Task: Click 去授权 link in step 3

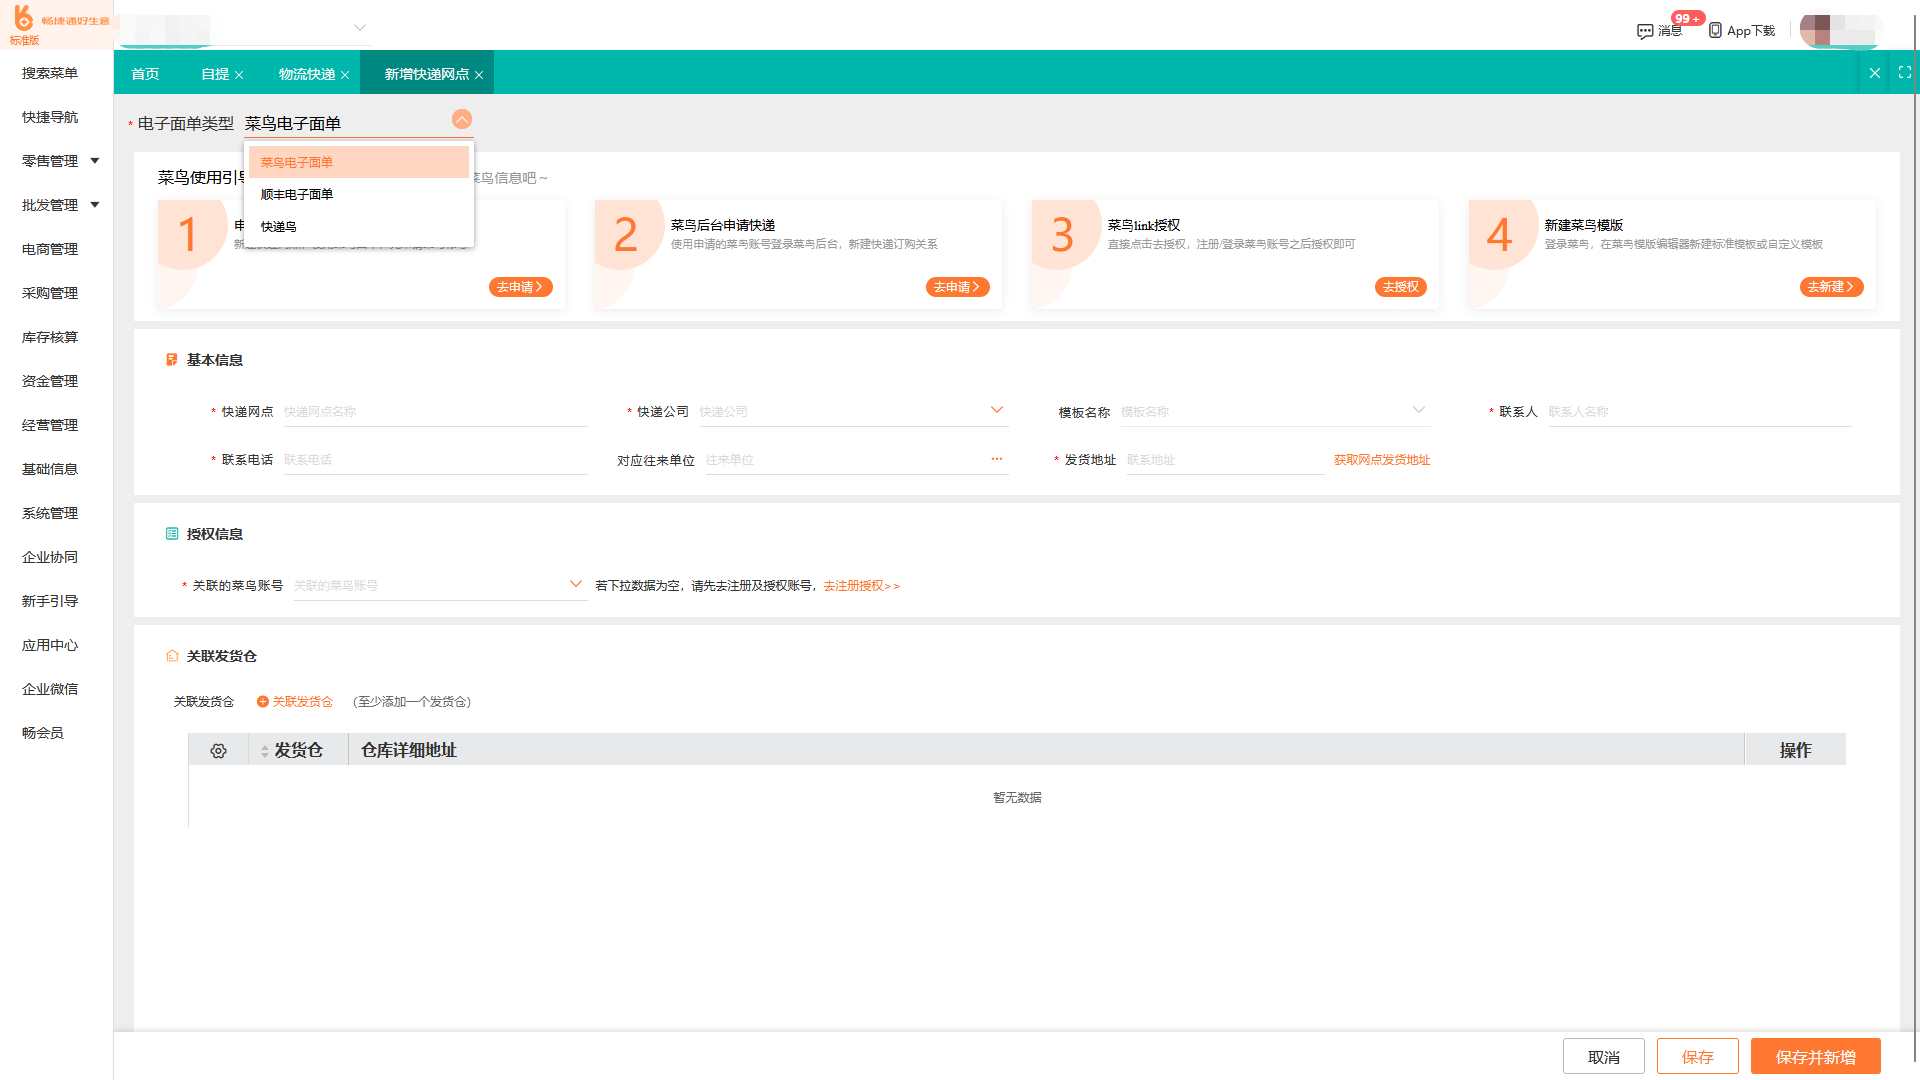Action: coord(1402,286)
